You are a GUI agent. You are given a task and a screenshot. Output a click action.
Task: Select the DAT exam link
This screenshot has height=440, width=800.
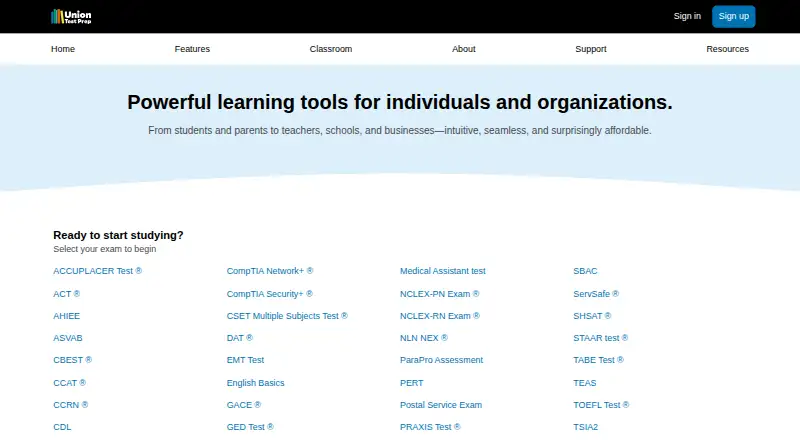tap(240, 338)
